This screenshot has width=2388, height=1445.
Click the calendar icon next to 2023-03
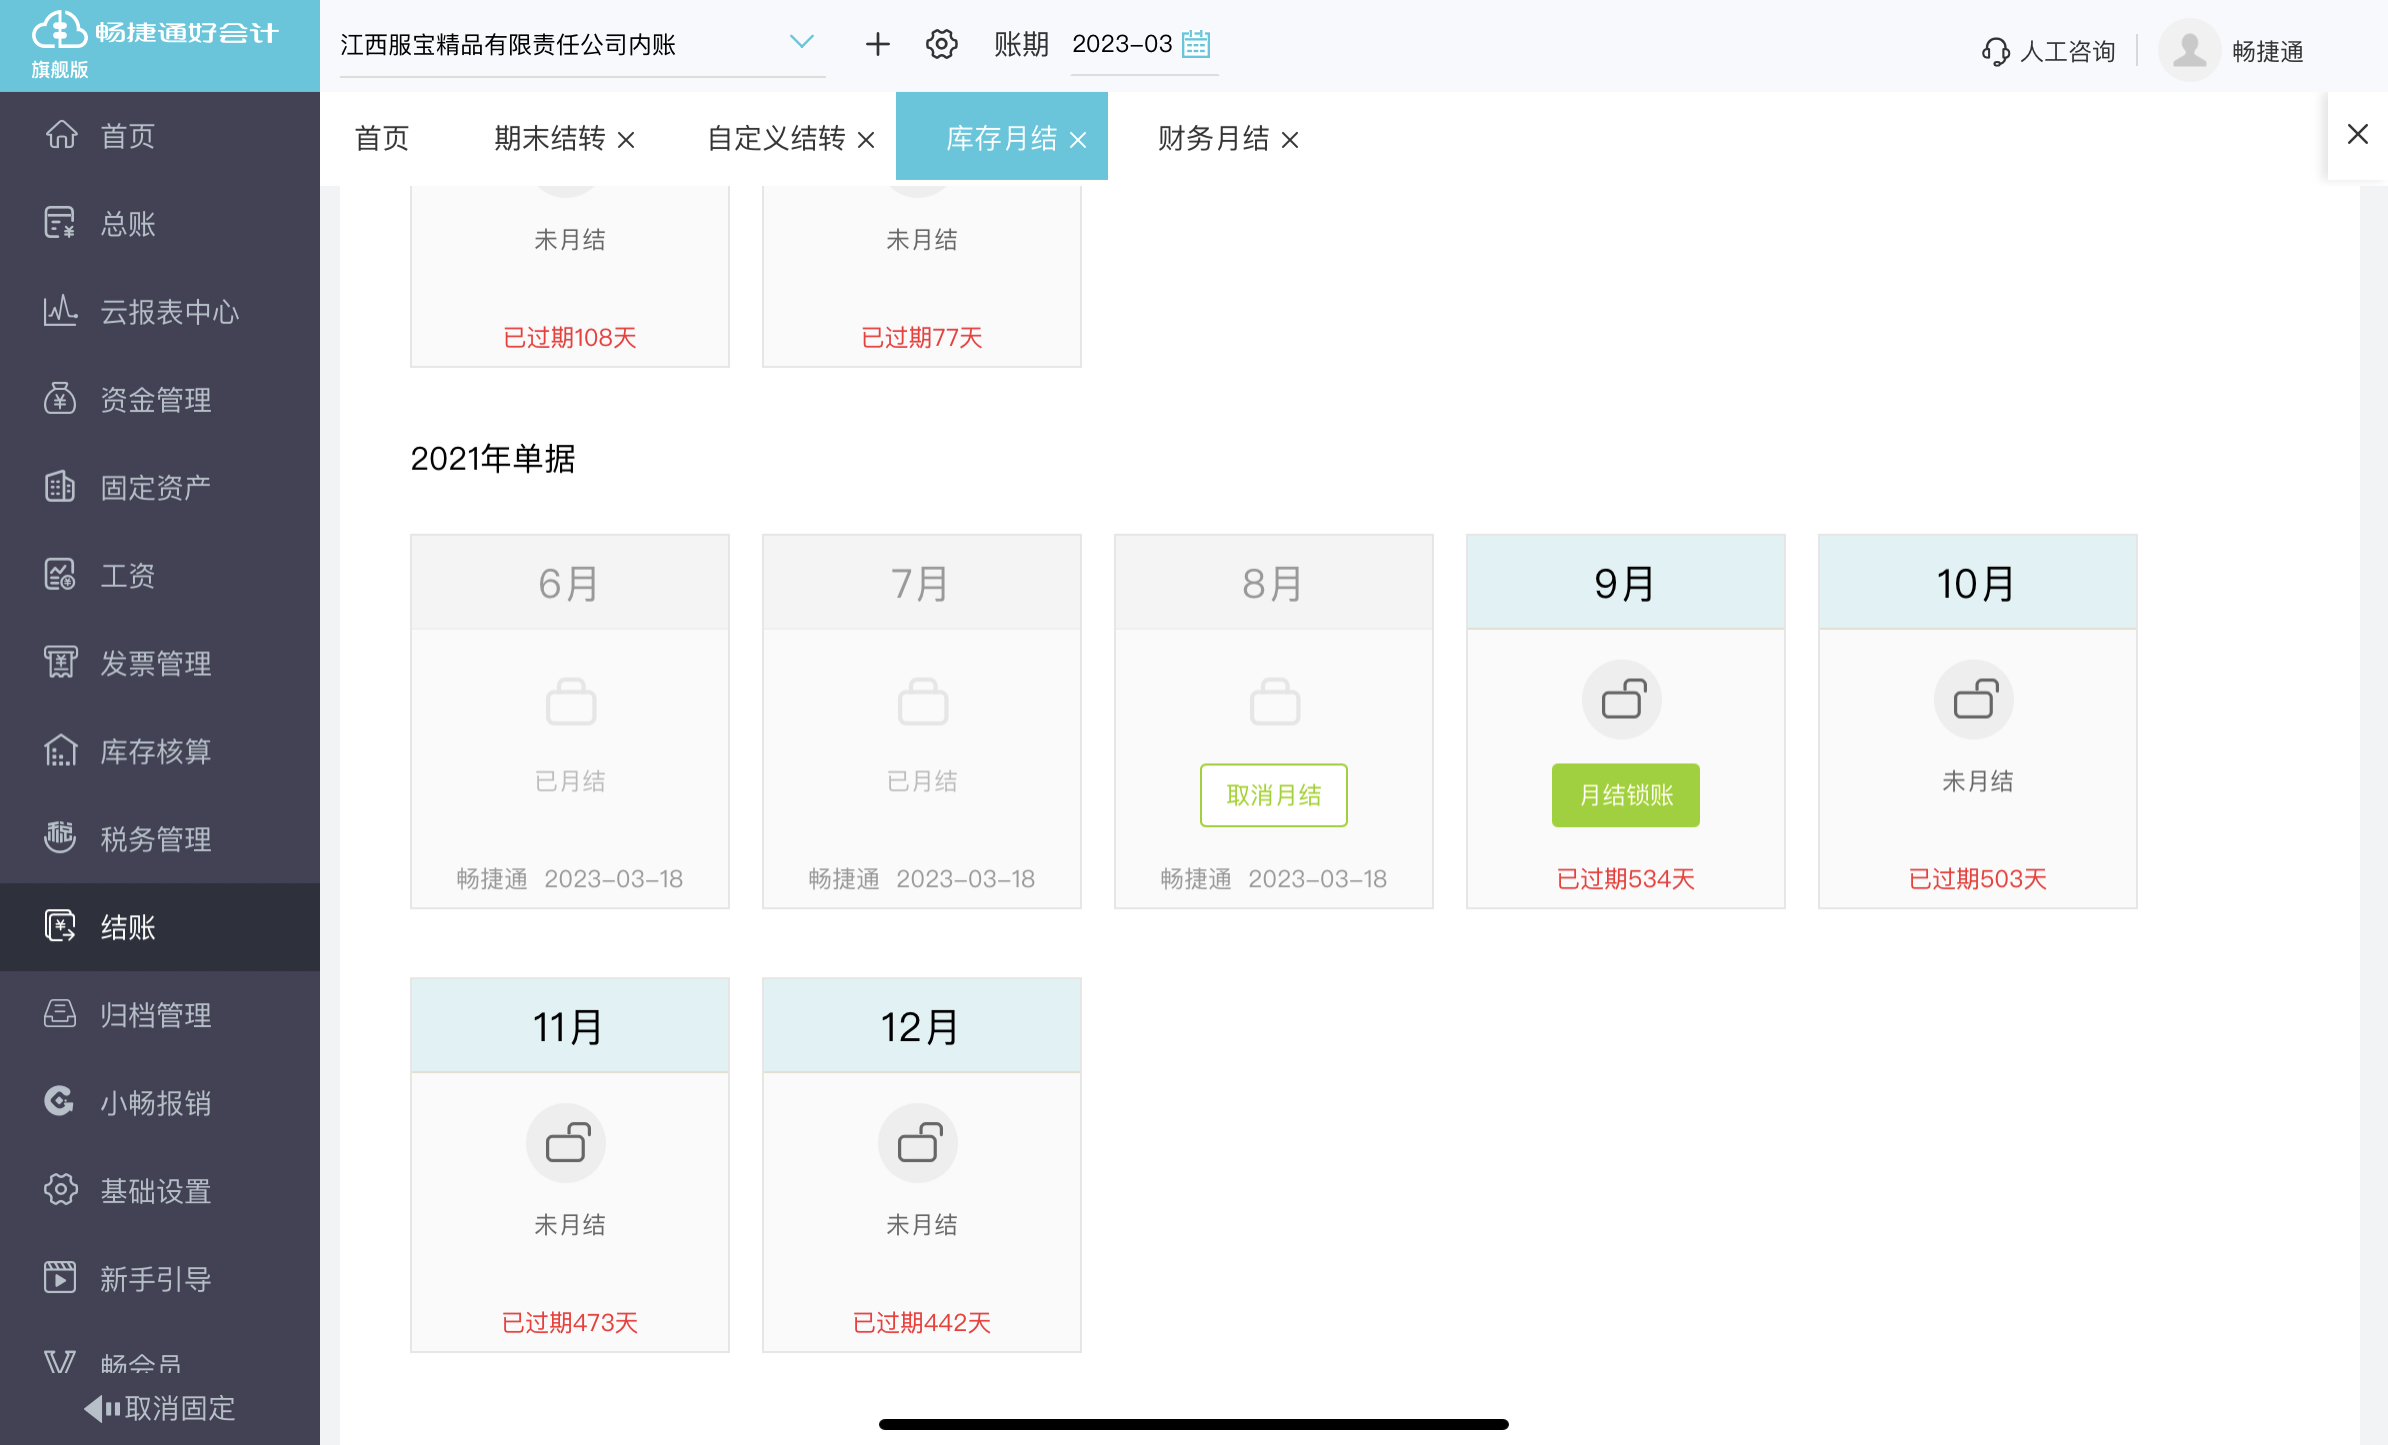tap(1196, 44)
